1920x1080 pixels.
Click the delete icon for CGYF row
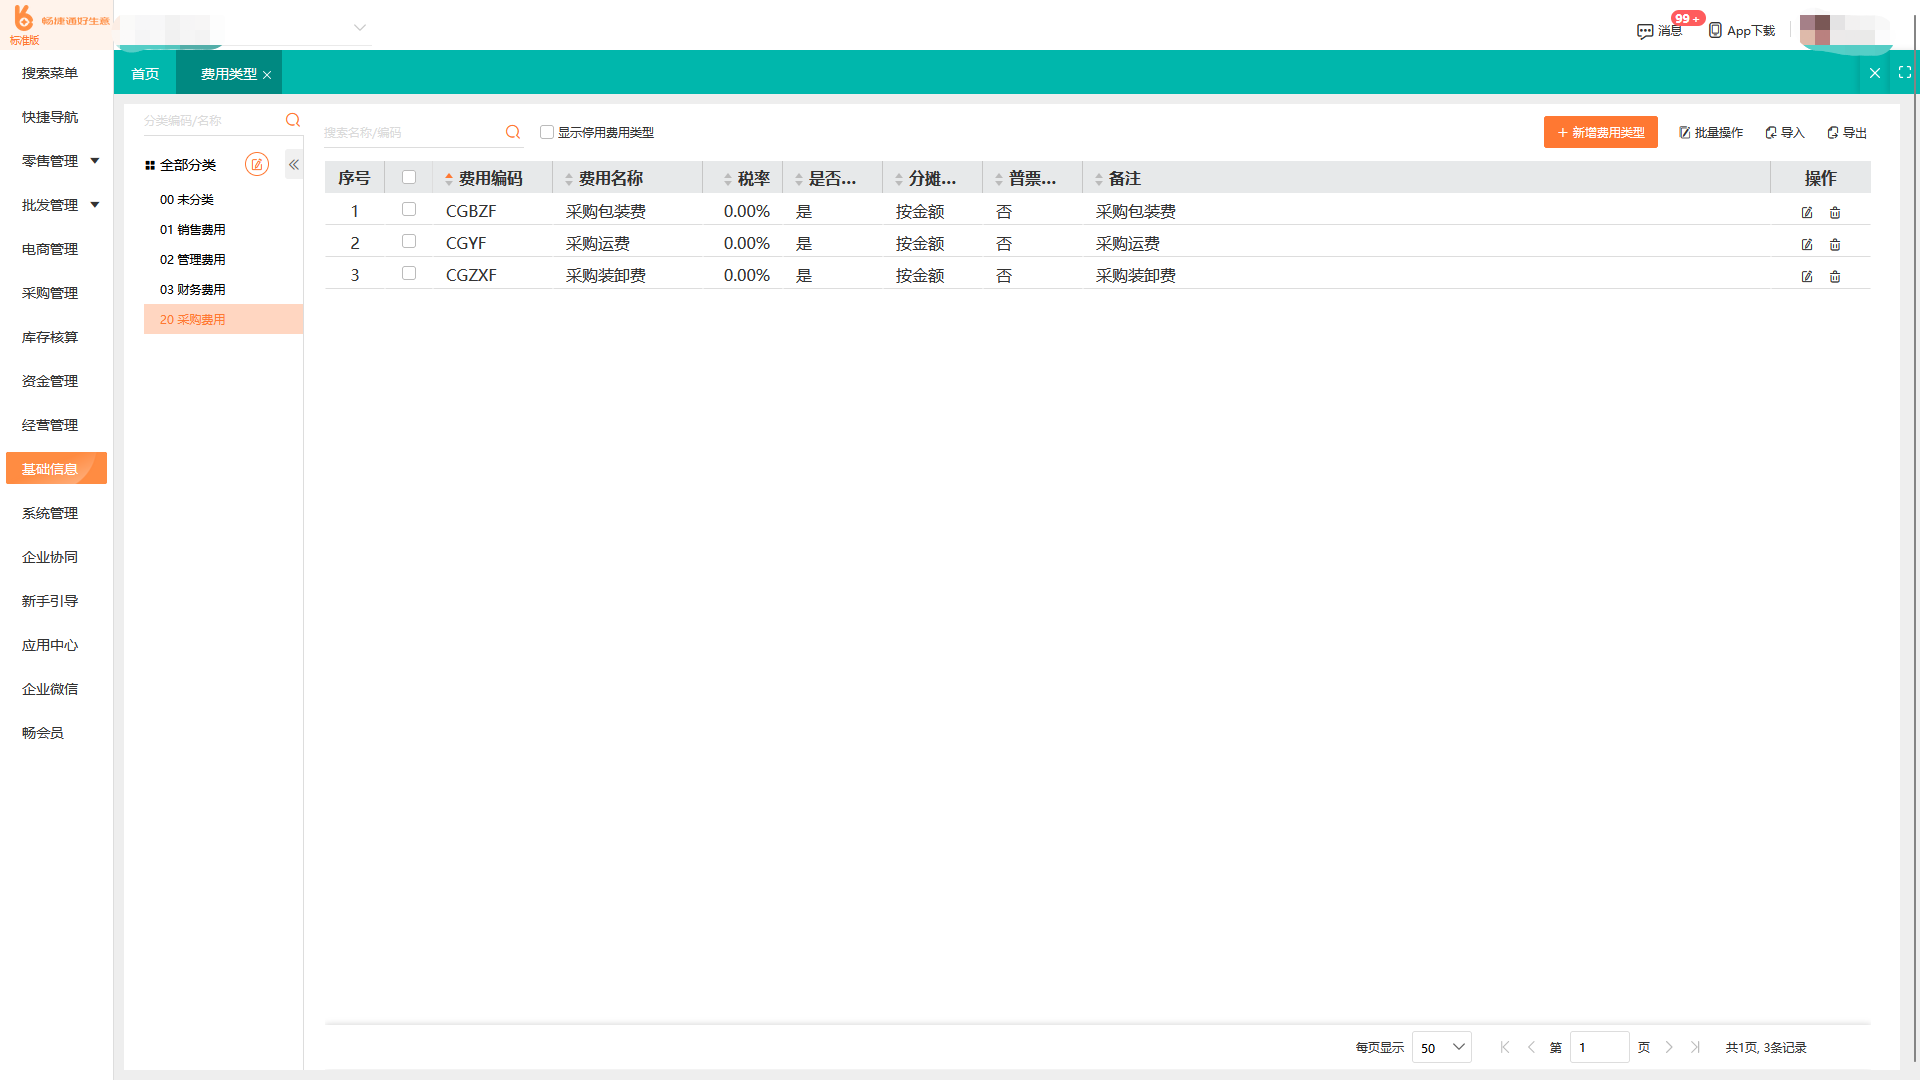click(1834, 243)
